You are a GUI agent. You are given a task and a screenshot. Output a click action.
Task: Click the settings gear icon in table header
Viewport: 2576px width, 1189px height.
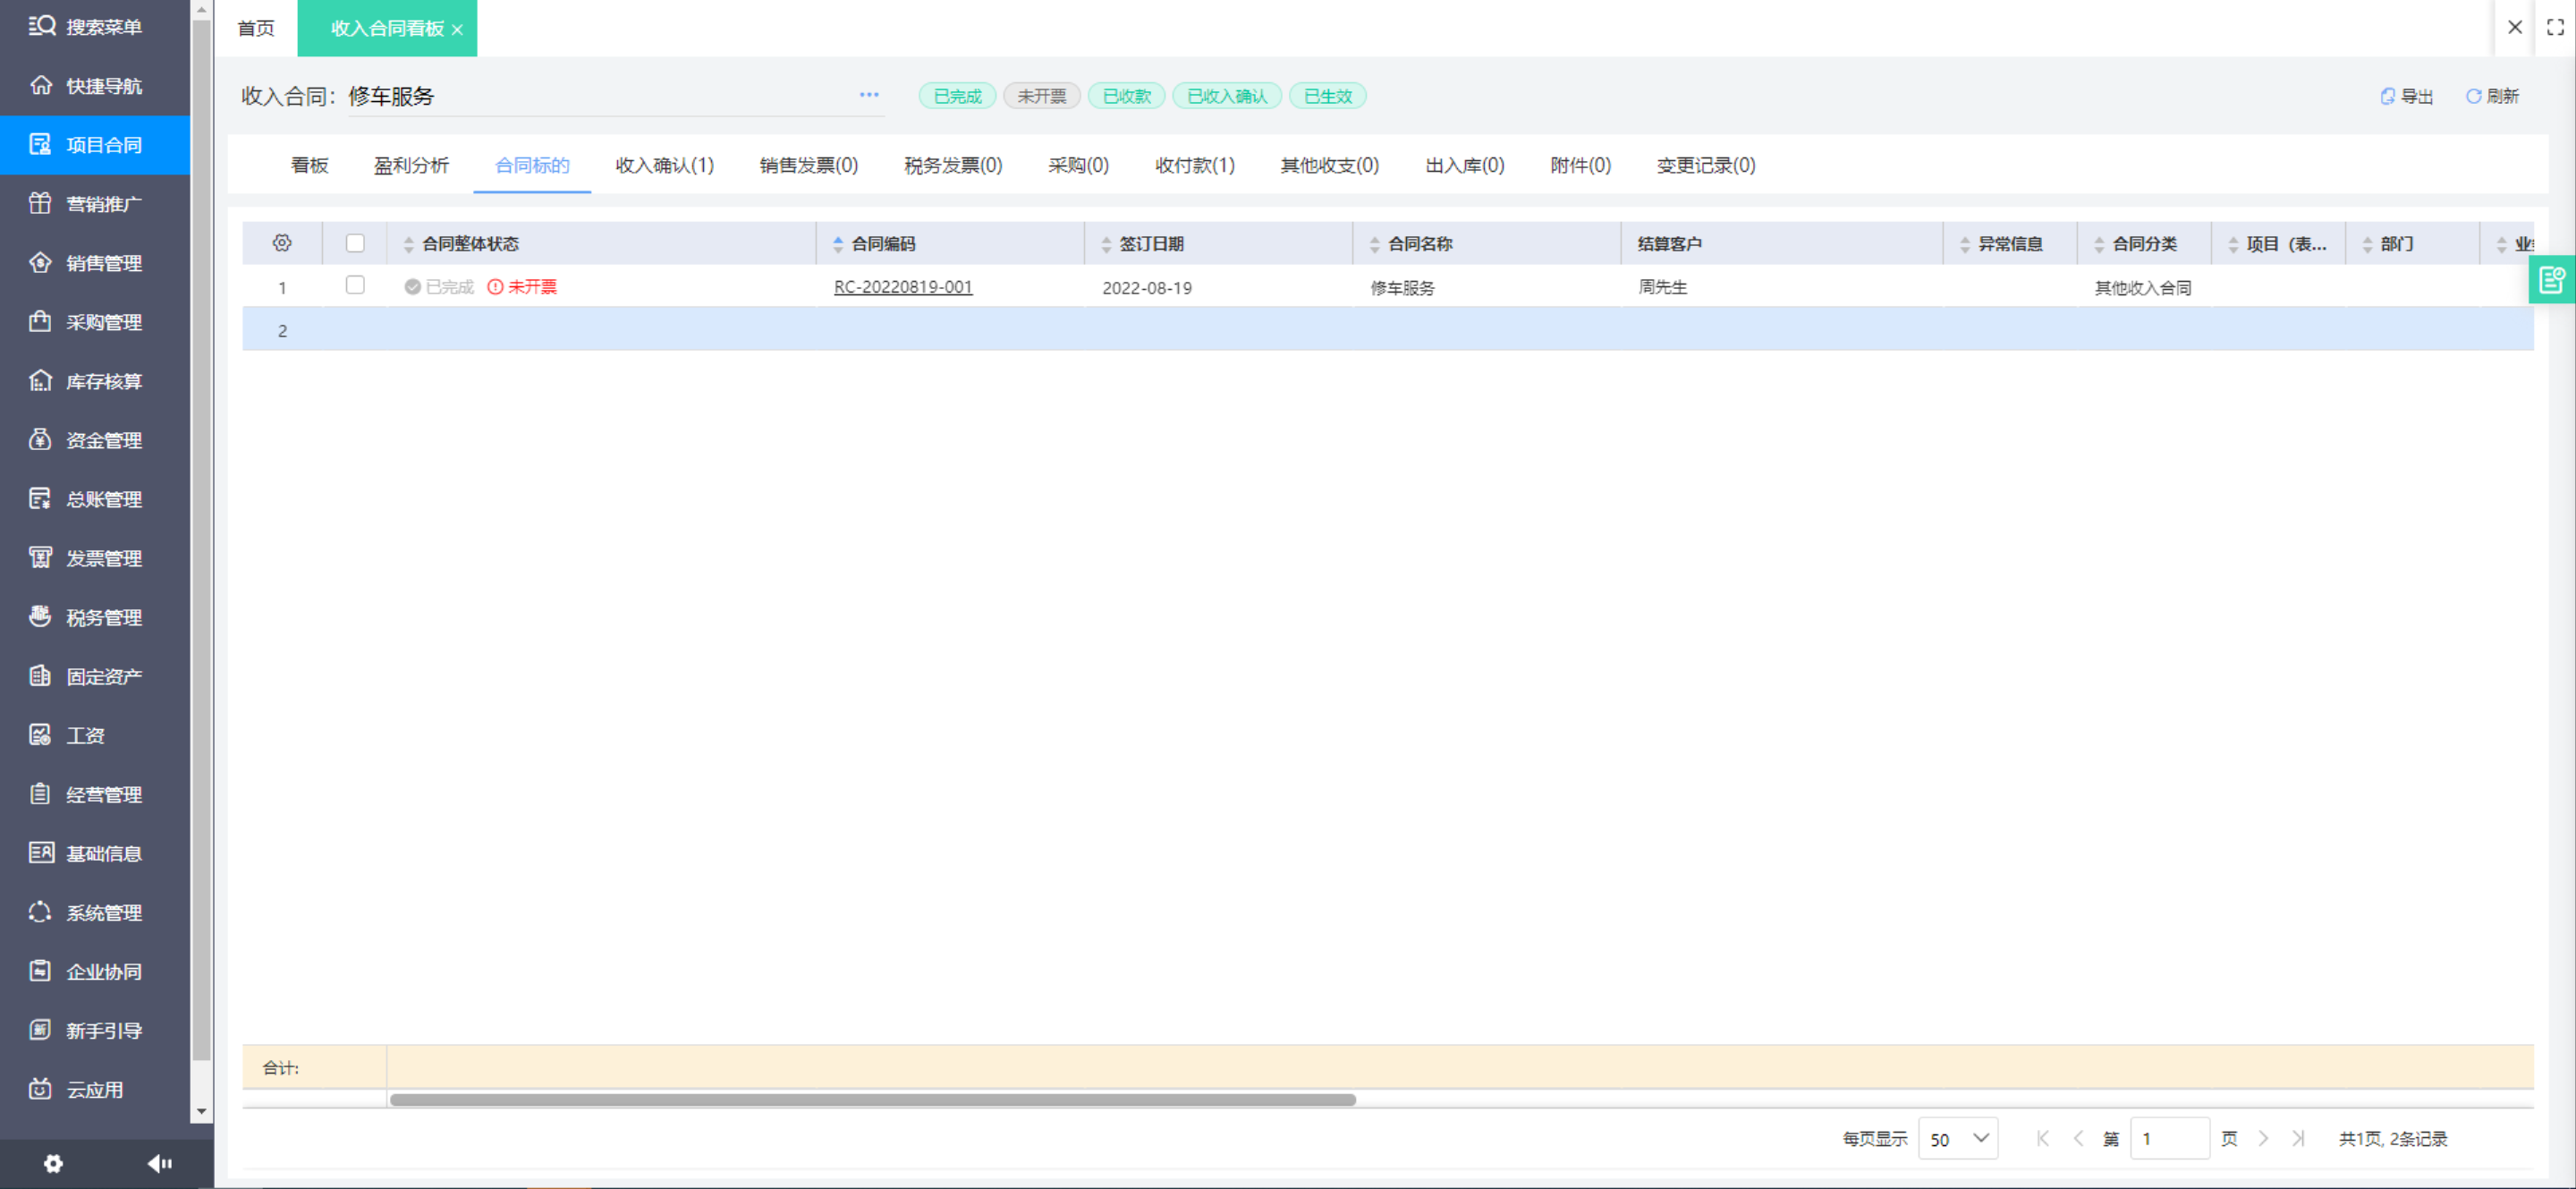(283, 243)
